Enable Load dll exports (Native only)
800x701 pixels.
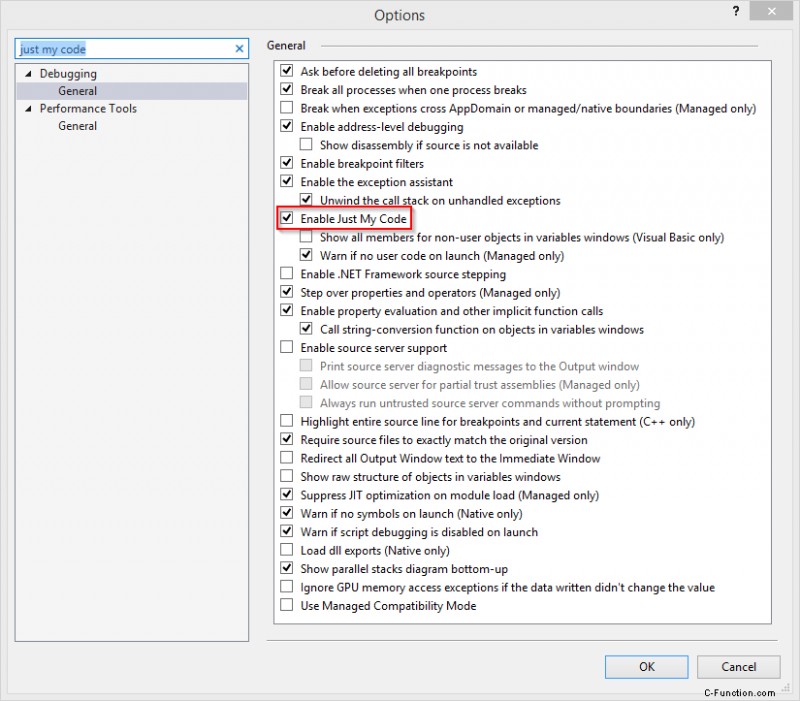point(287,551)
